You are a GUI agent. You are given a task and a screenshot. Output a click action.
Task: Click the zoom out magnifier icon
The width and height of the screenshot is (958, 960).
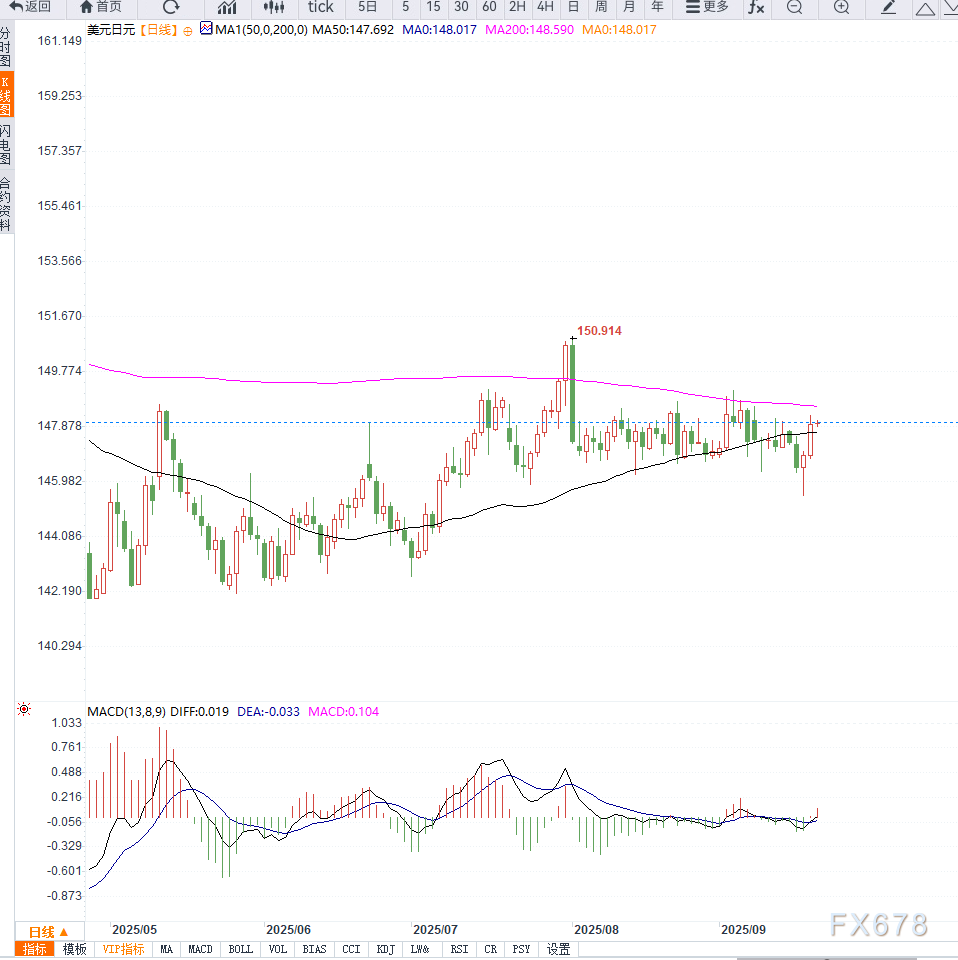coord(793,8)
